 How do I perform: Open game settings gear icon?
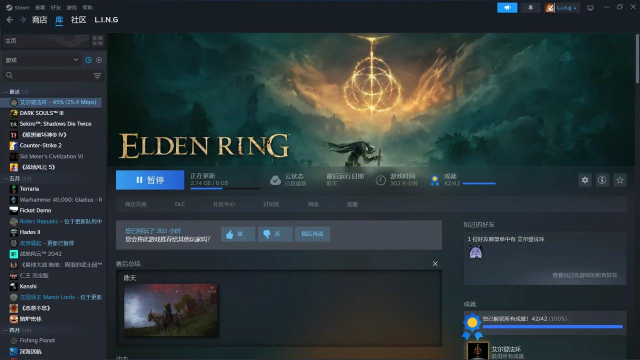click(x=585, y=180)
